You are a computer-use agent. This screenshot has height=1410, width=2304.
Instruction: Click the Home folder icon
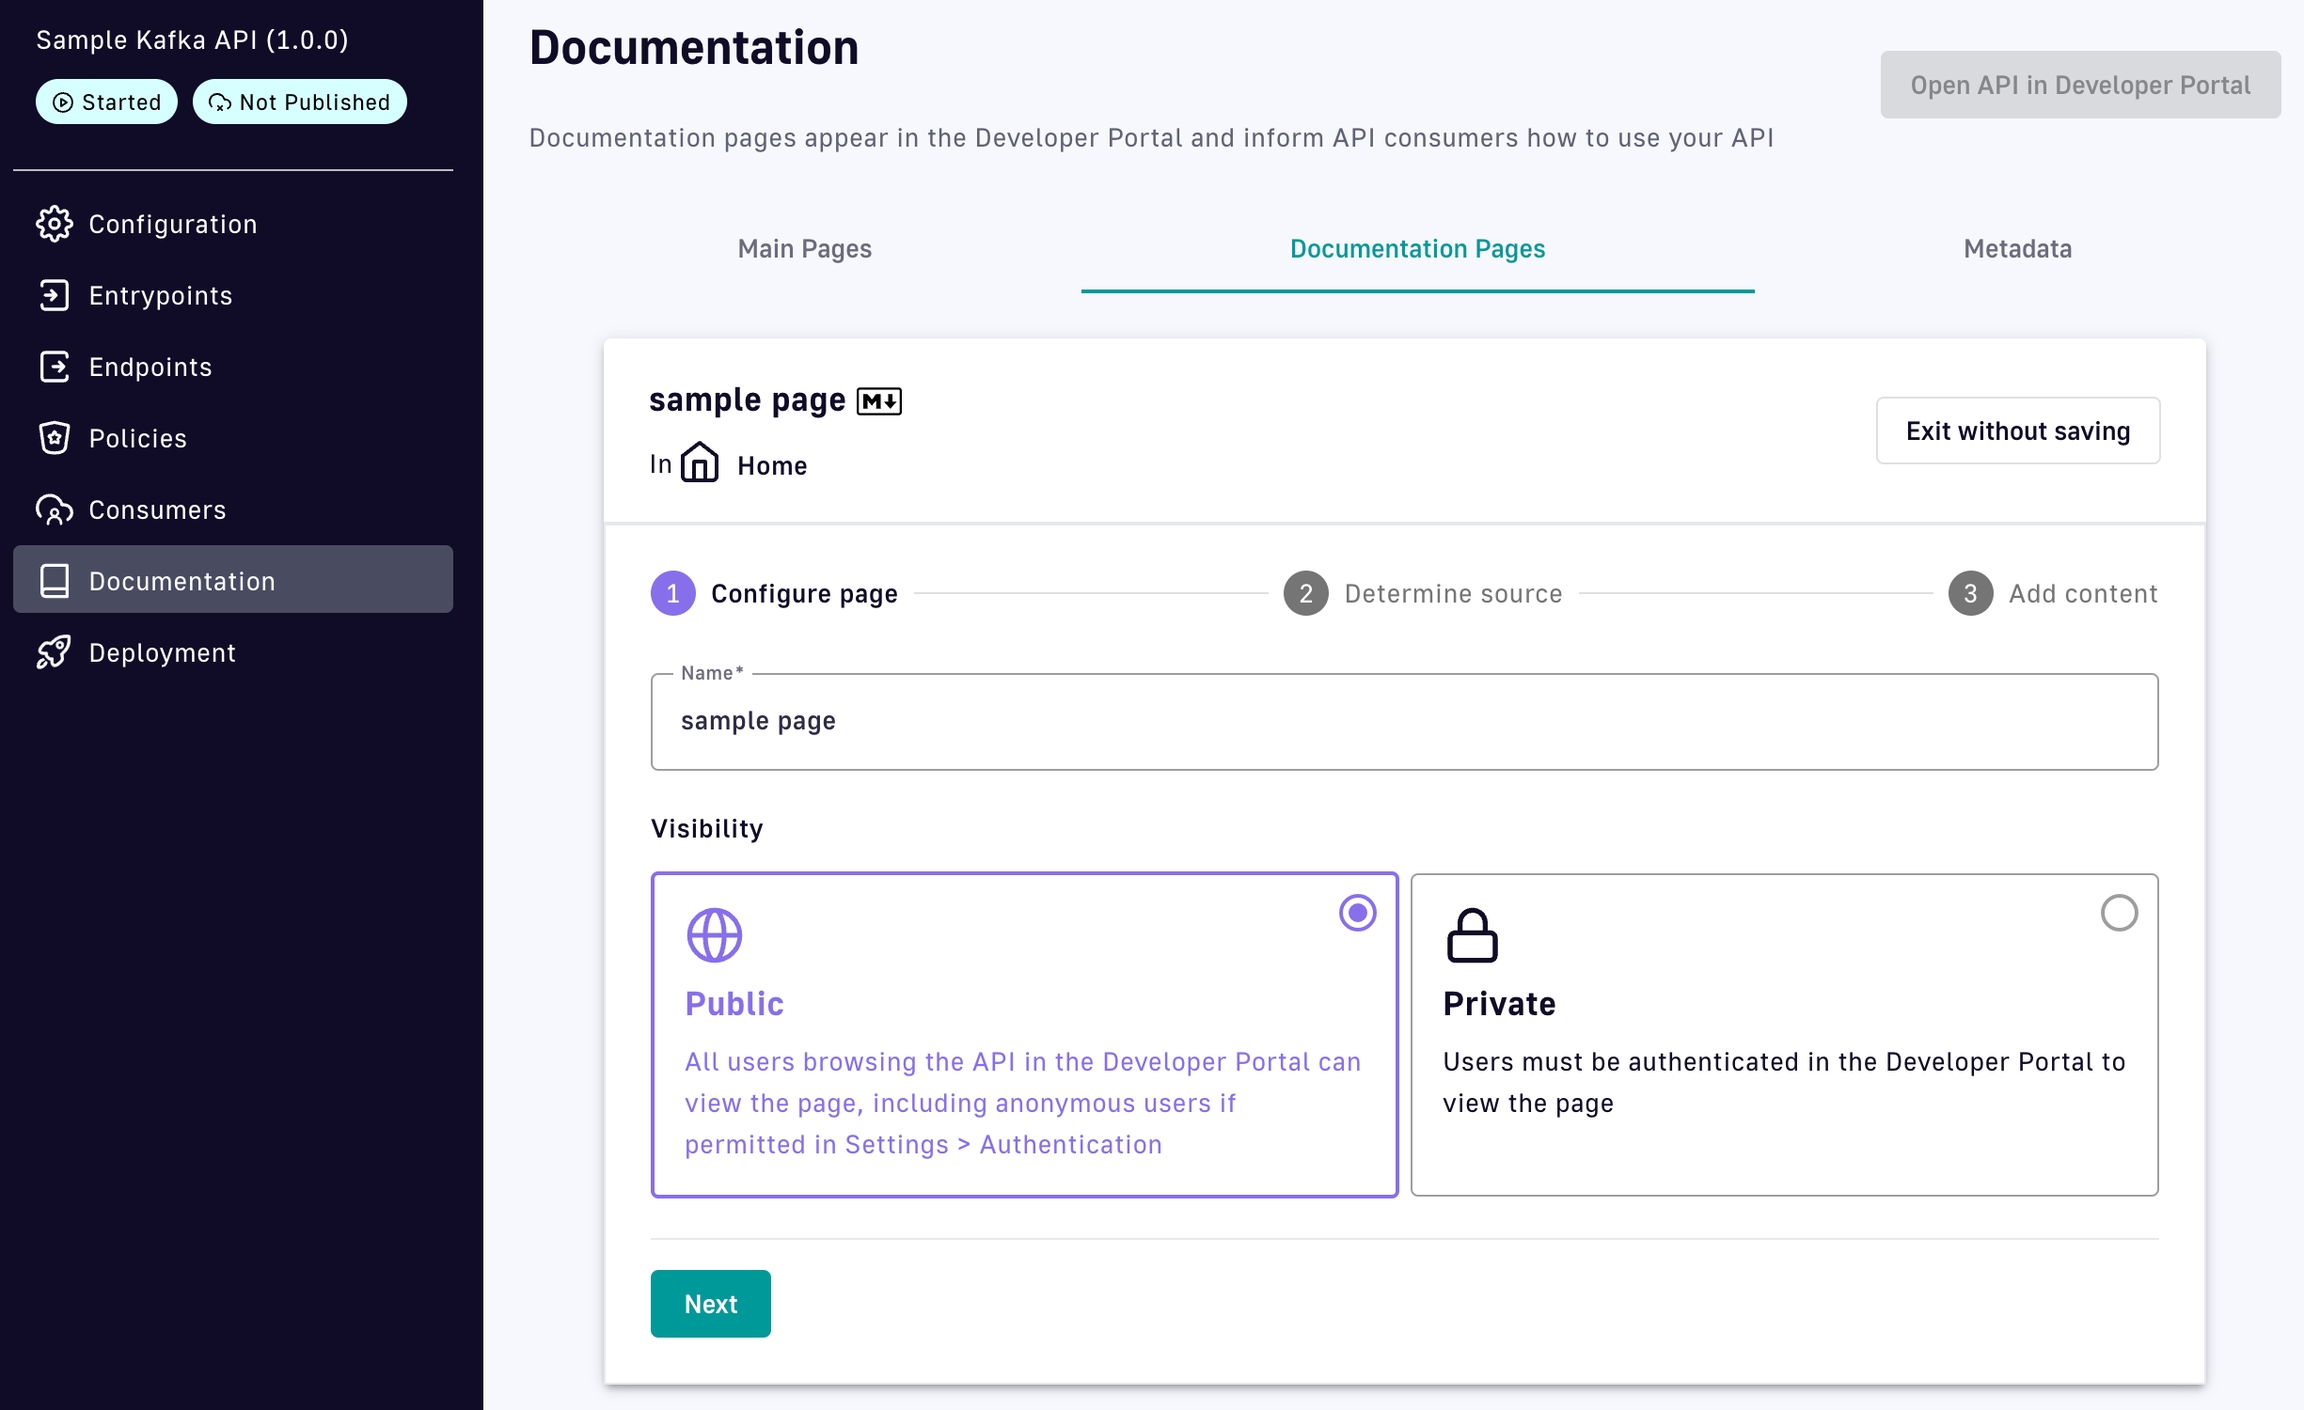(700, 463)
